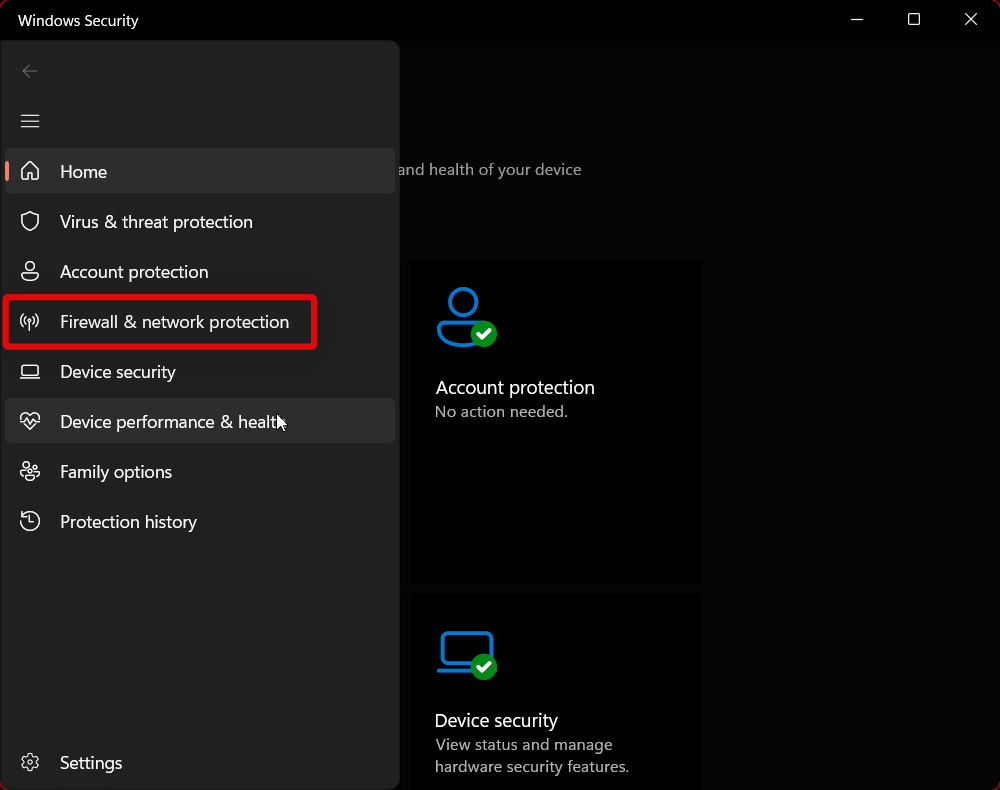The image size is (1000, 790).
Task: Navigate to Protection history
Action: 128,522
